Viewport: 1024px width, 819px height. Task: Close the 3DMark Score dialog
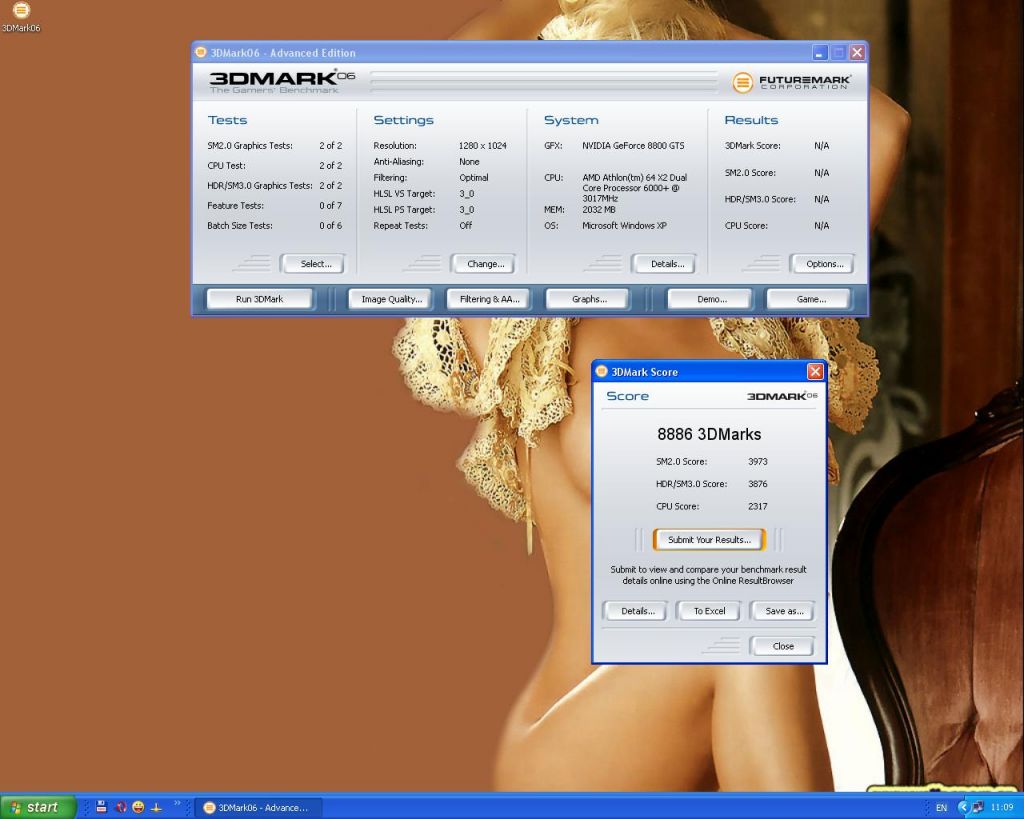pyautogui.click(x=783, y=646)
